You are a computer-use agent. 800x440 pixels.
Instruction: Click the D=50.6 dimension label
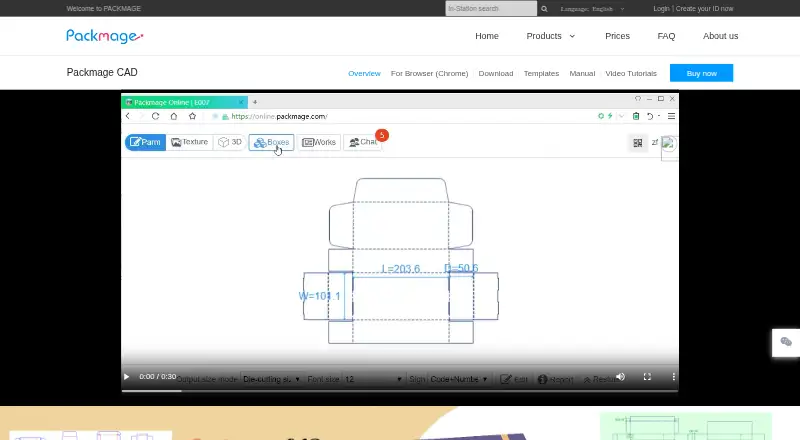pyautogui.click(x=461, y=268)
